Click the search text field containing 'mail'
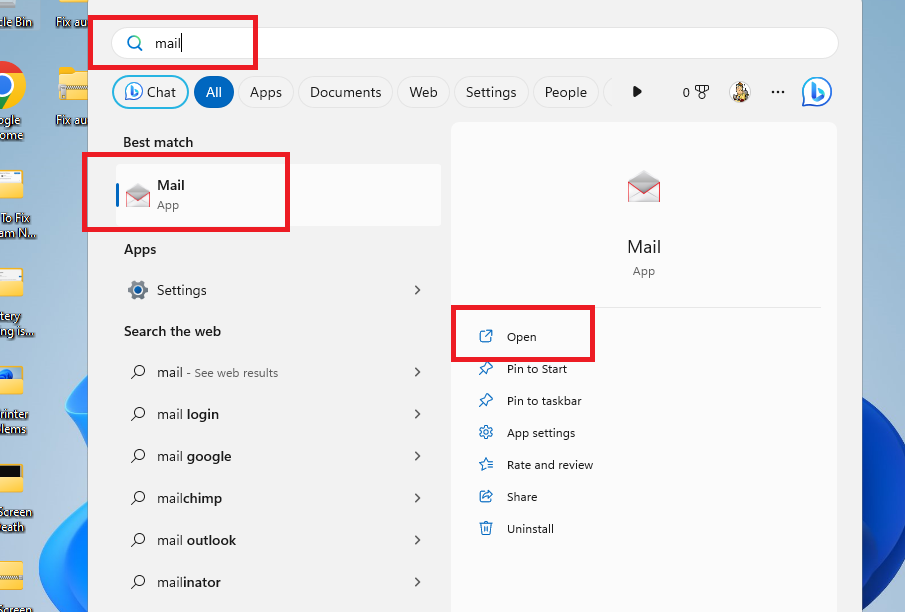 coord(474,43)
